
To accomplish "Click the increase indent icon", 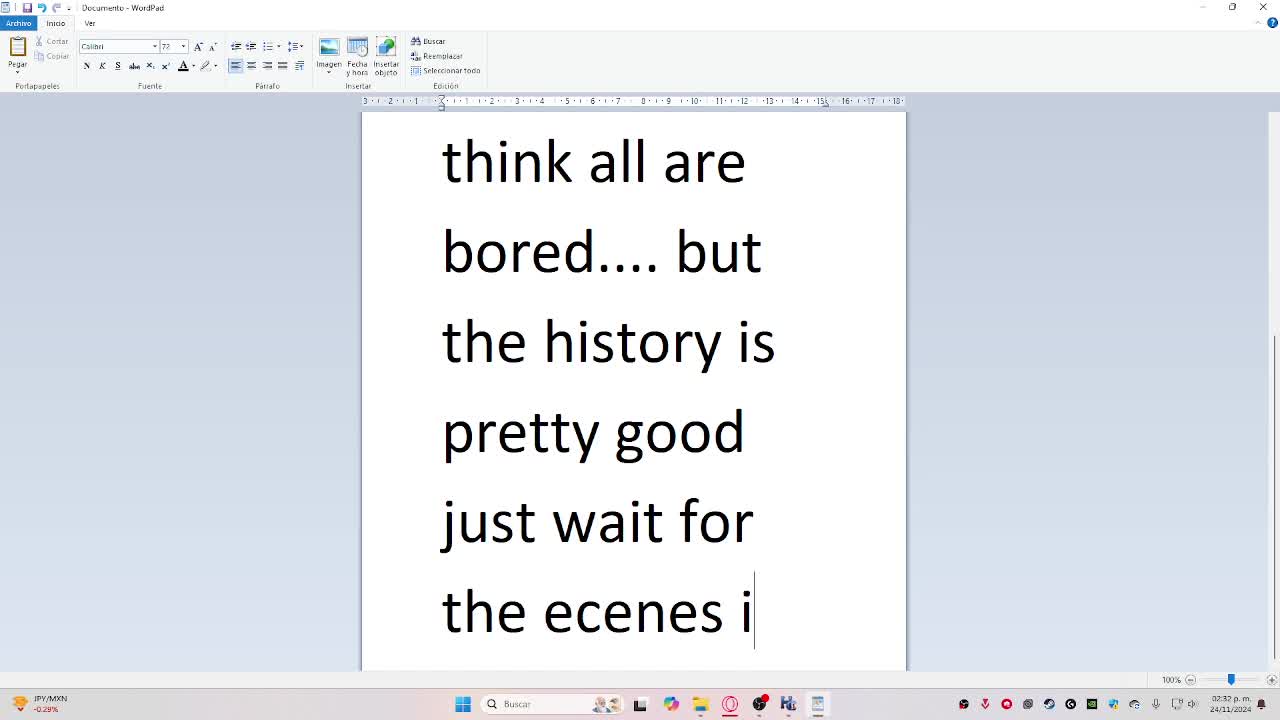I will tap(251, 47).
